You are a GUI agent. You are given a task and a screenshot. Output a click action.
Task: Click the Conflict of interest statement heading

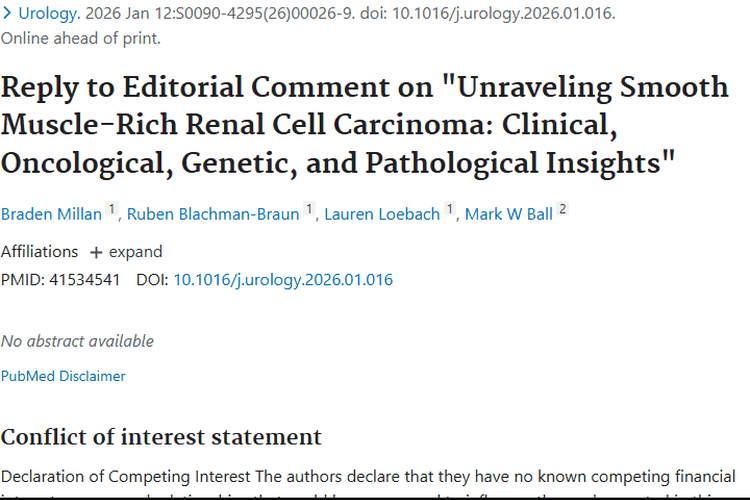point(161,437)
